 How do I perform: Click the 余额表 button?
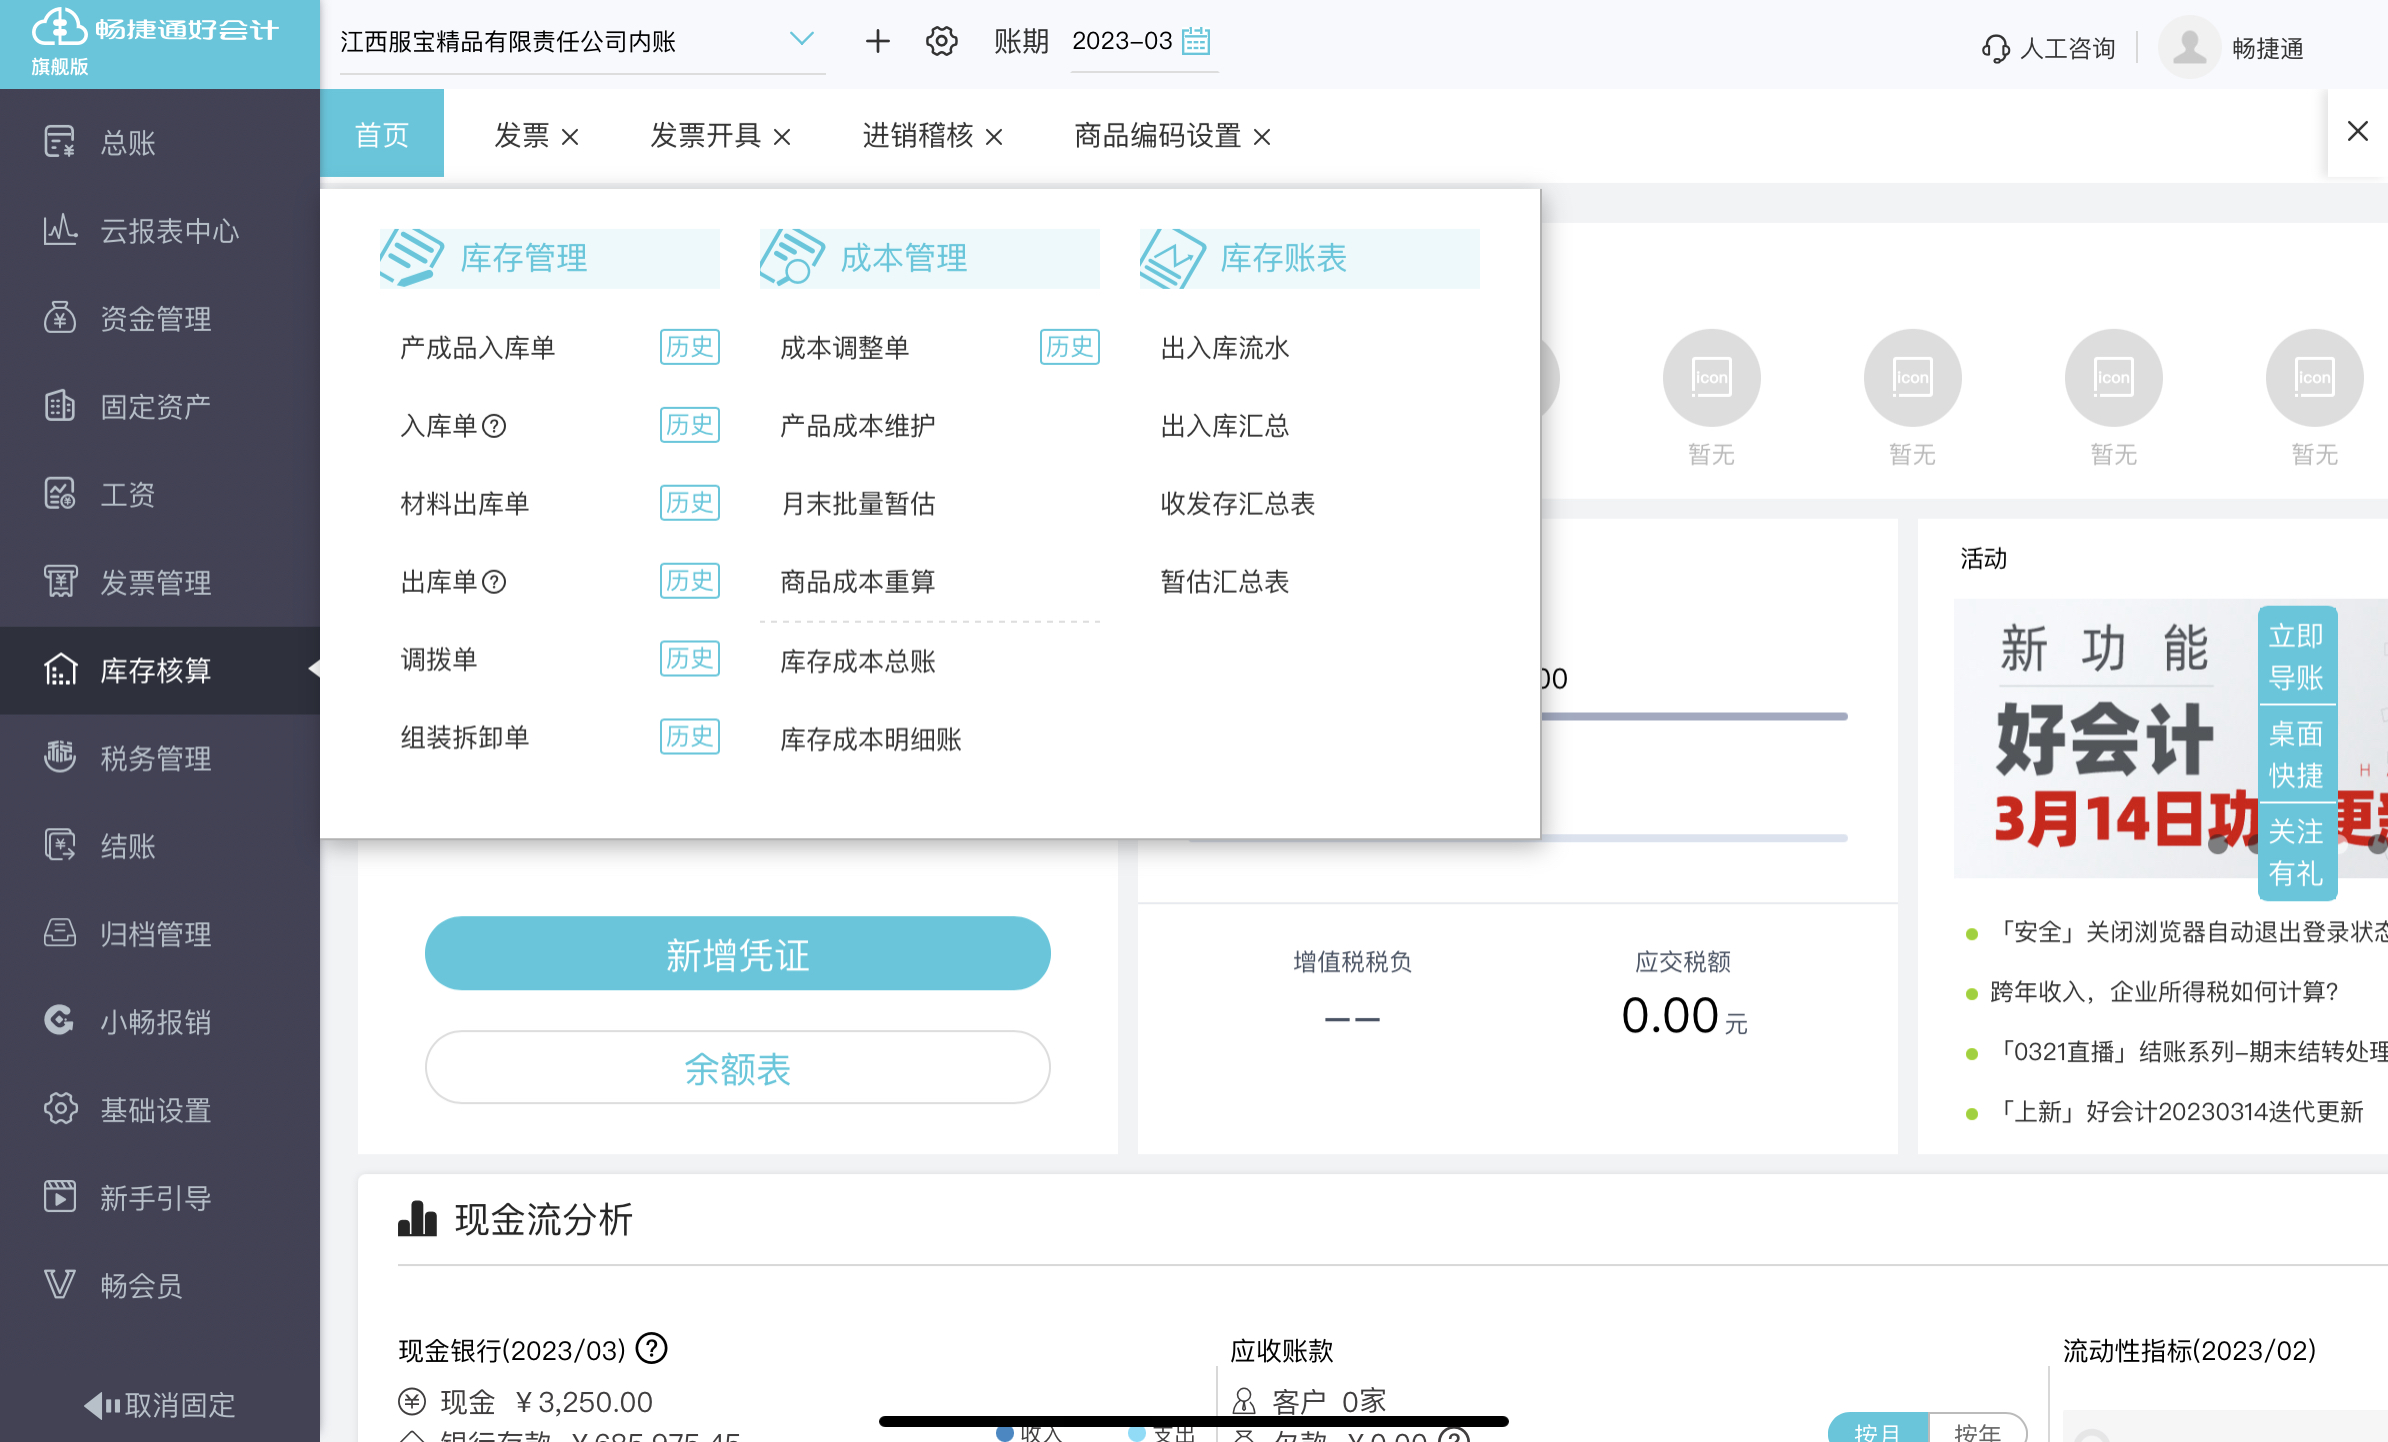pos(737,1067)
